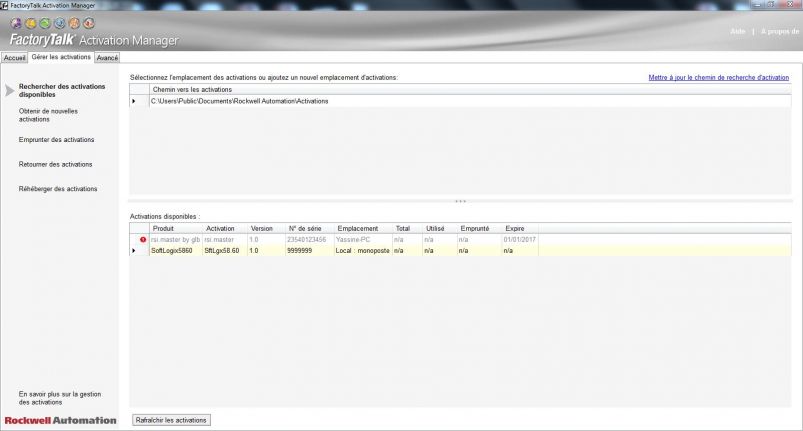This screenshot has width=803, height=431.
Task: Click the yellow circular icon in header
Action: coord(31,23)
